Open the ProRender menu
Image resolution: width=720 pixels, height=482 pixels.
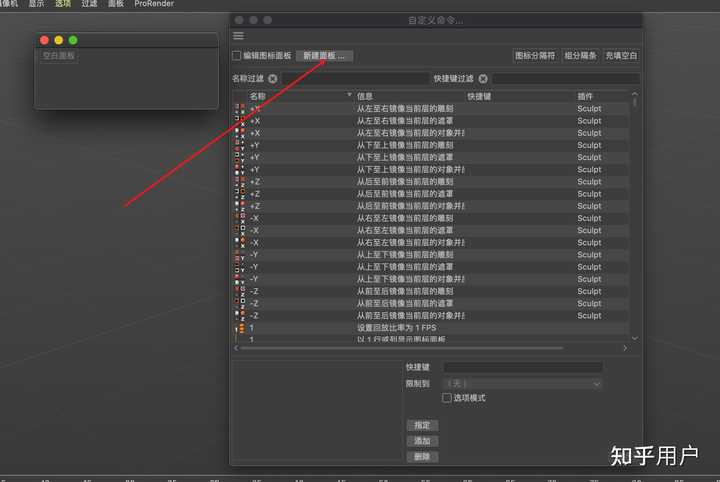(154, 4)
